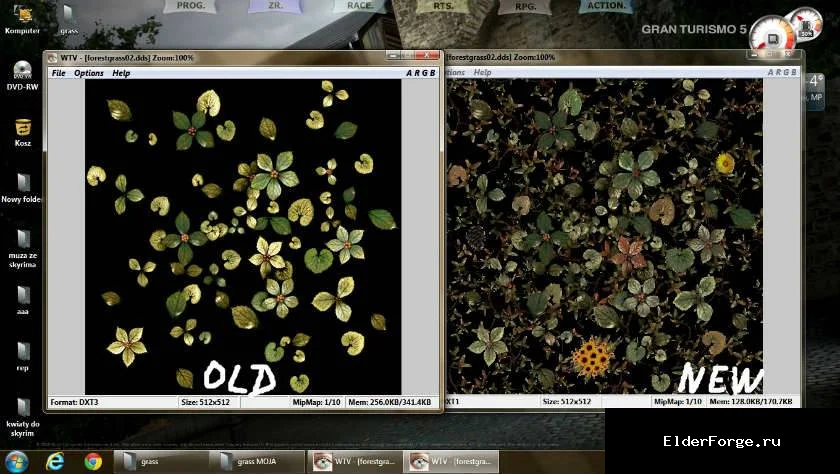Click the old leaf texture in left viewer
Screen dimensions: 840x474
242,235
